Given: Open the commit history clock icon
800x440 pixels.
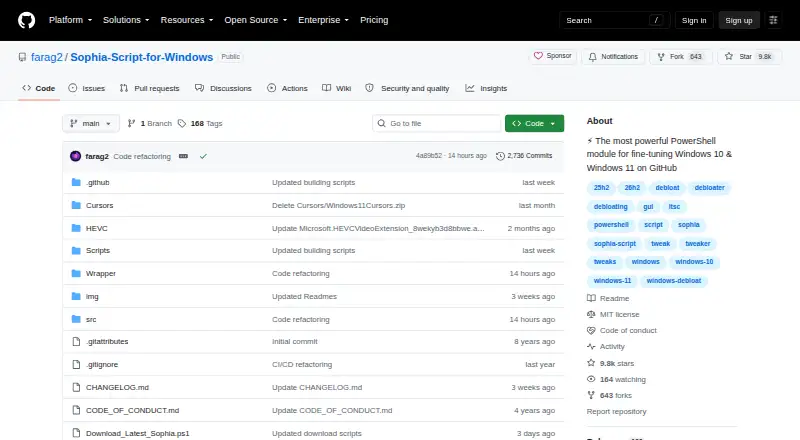Looking at the screenshot, I should [500, 156].
